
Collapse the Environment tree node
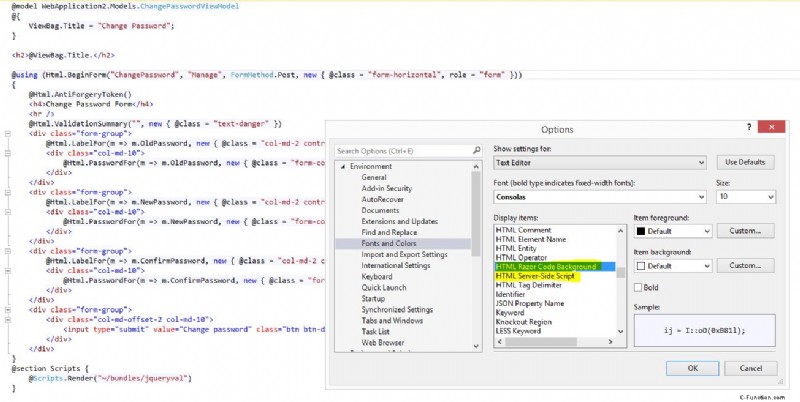click(x=342, y=166)
